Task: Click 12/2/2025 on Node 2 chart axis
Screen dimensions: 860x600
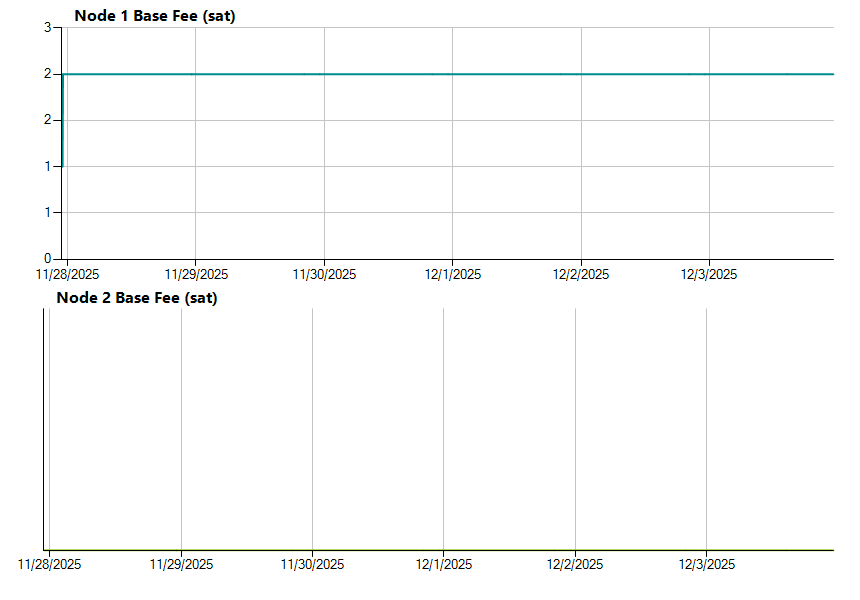Action: pyautogui.click(x=575, y=564)
